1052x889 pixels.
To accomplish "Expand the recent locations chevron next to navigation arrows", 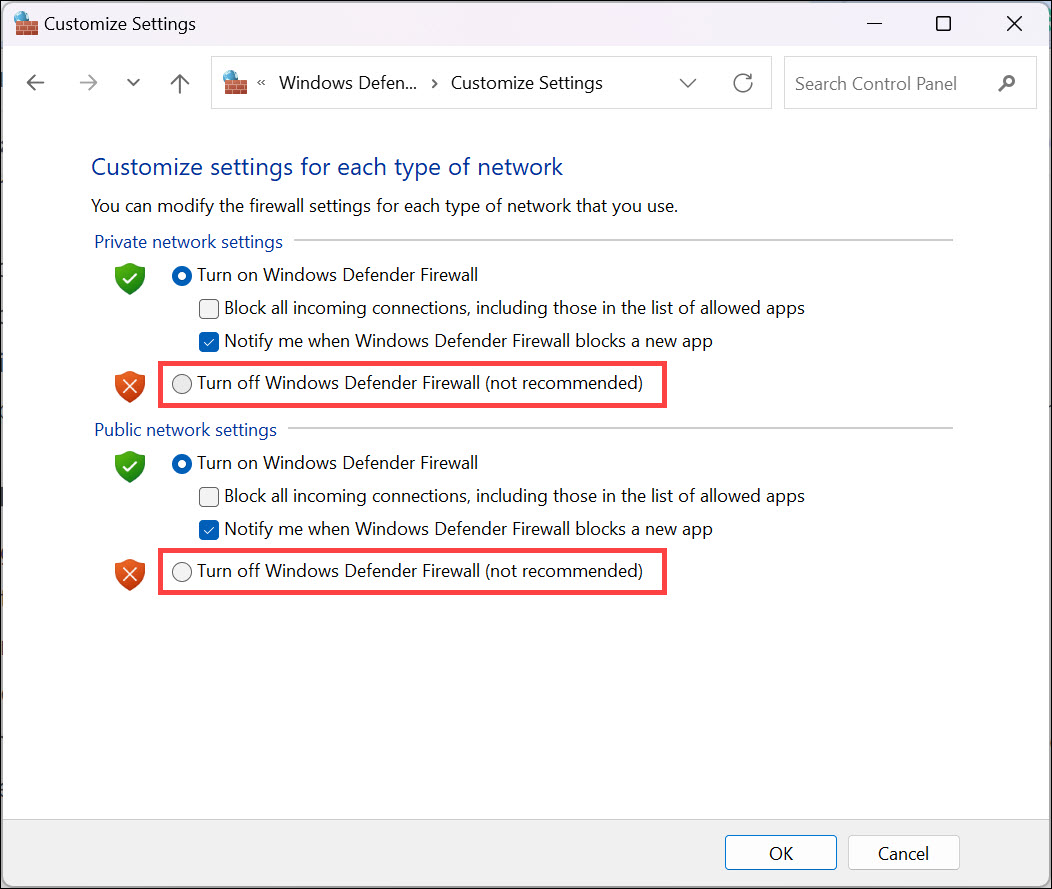I will click(x=133, y=83).
